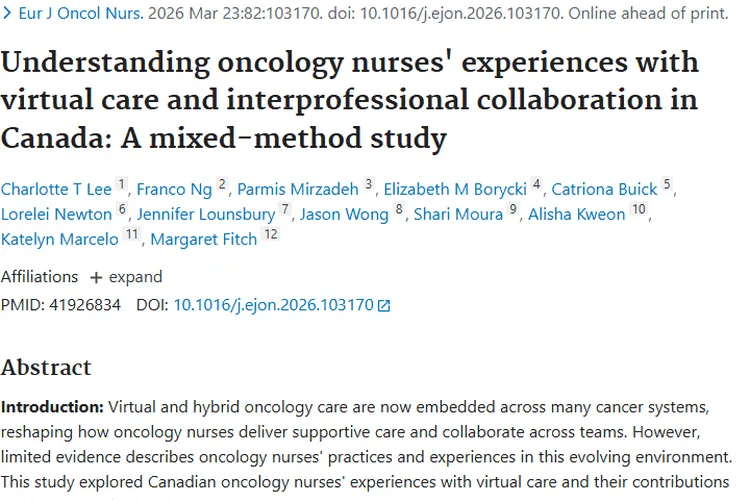Viewport: 750px width, 500px height.
Task: Open author Jason Wong
Action: click(344, 214)
